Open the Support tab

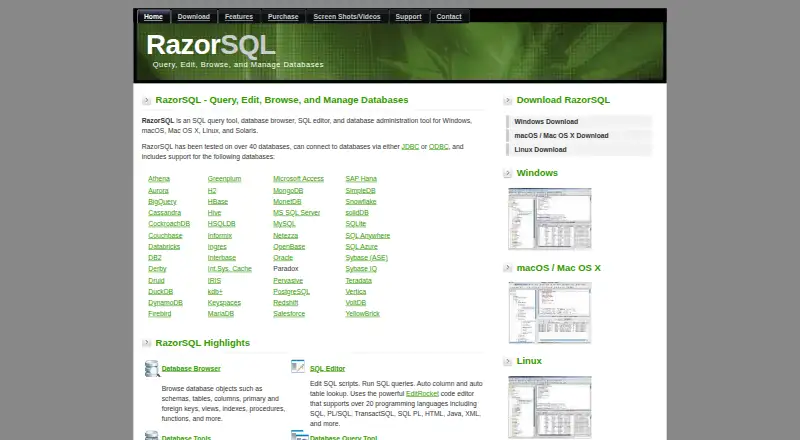409,16
